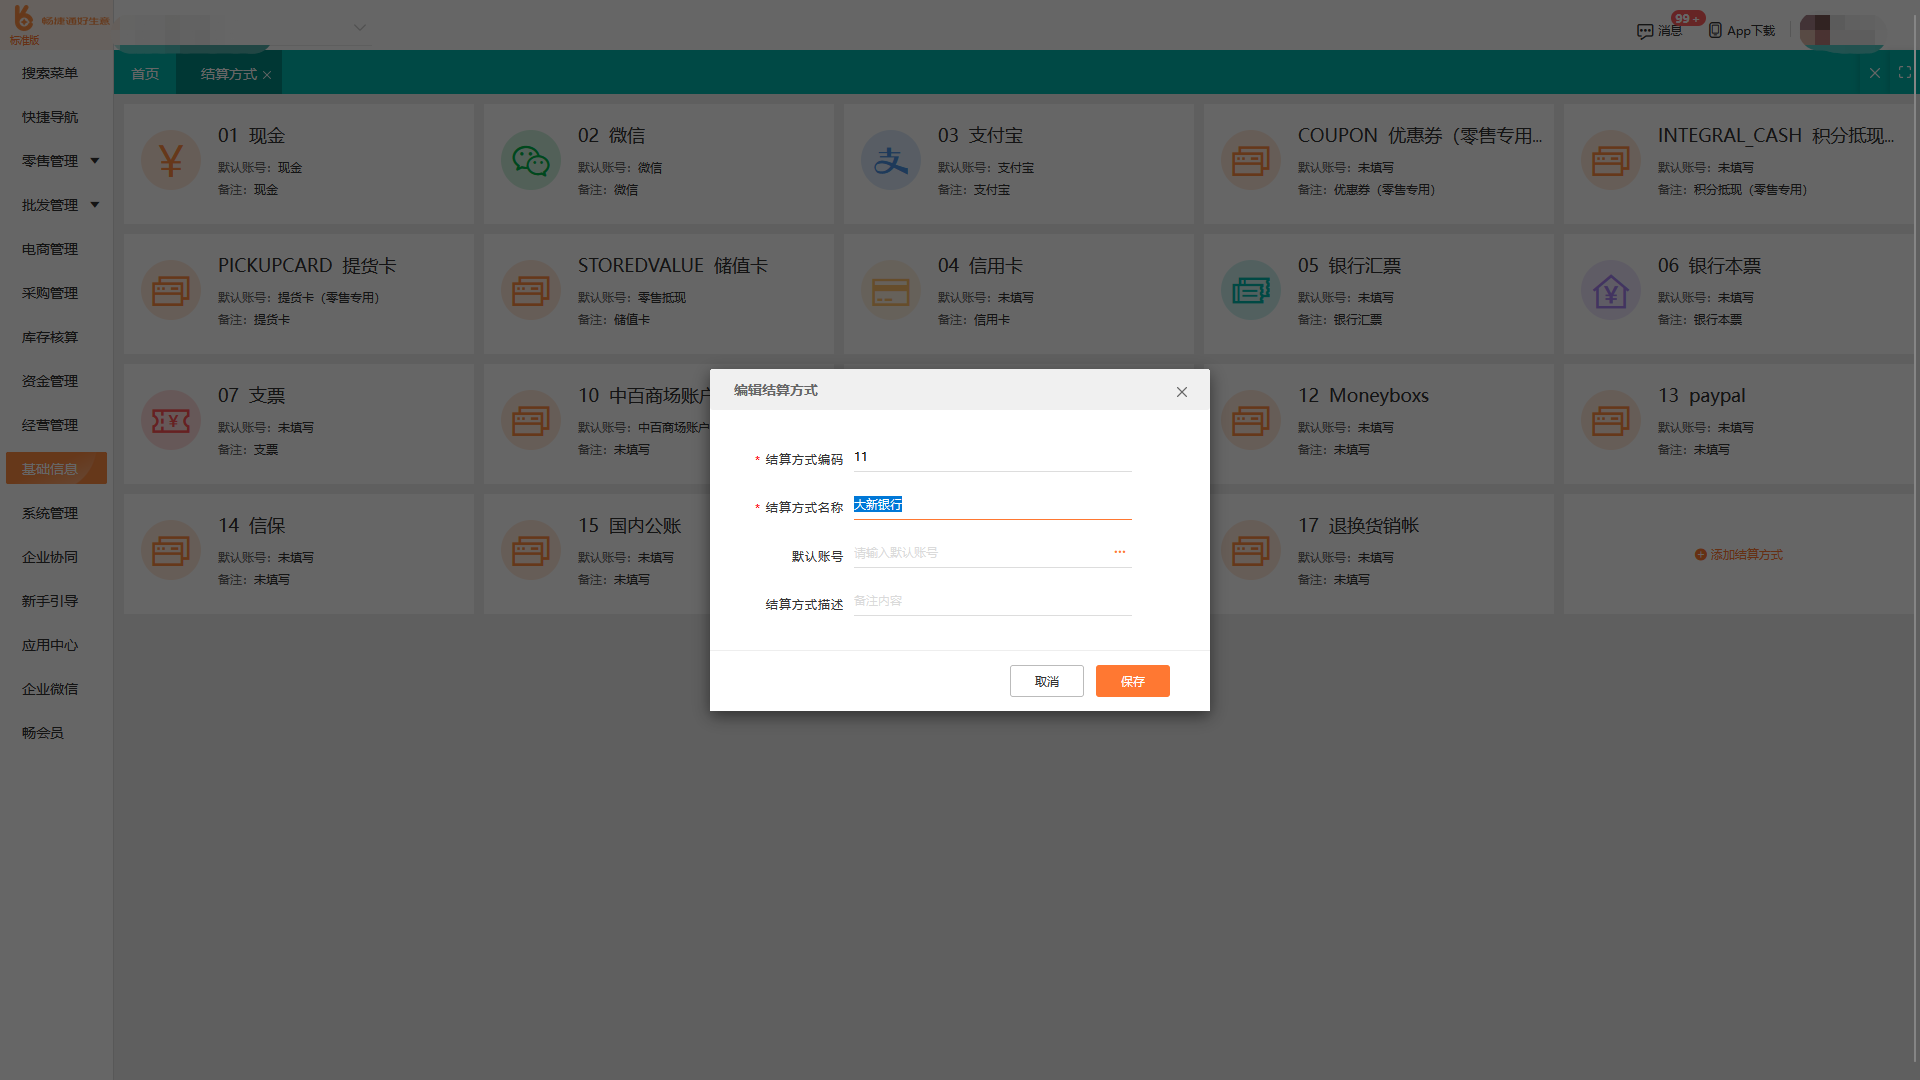Close the 编辑结算方式 dialog

(1182, 392)
